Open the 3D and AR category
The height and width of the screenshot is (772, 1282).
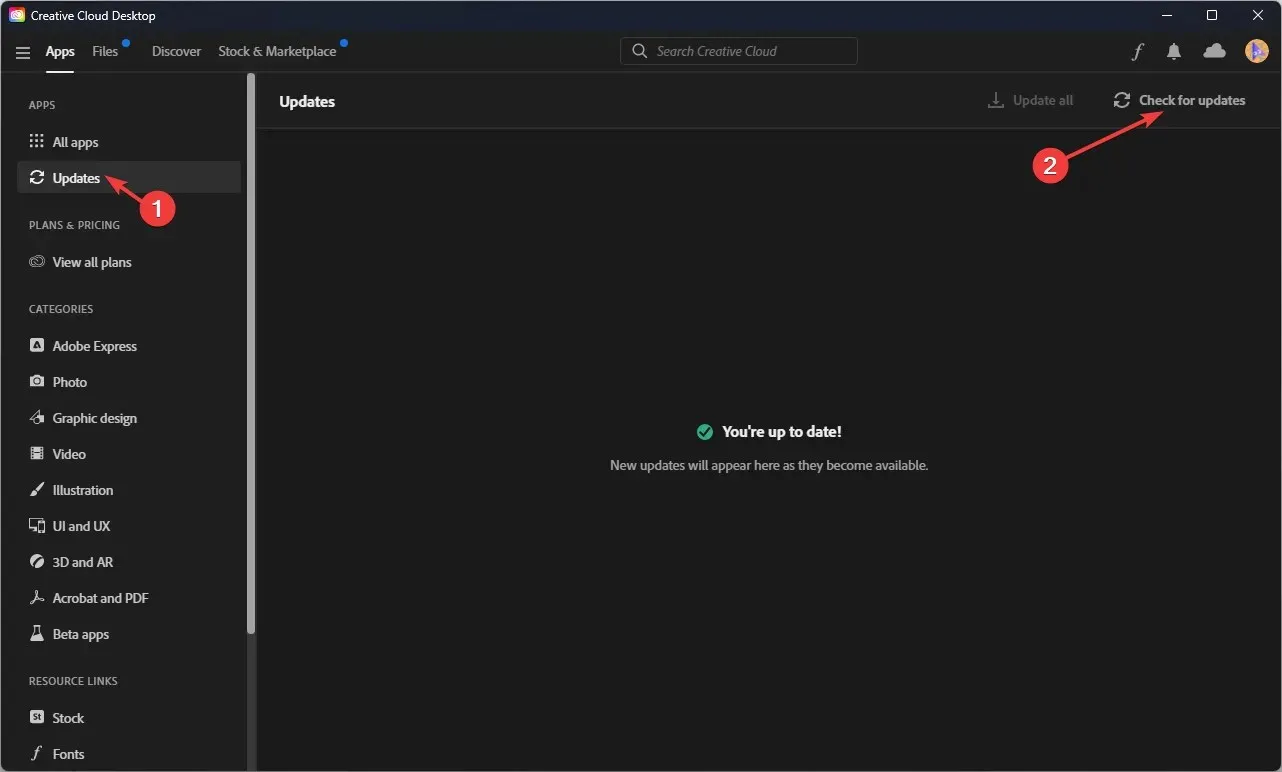pyautogui.click(x=129, y=562)
